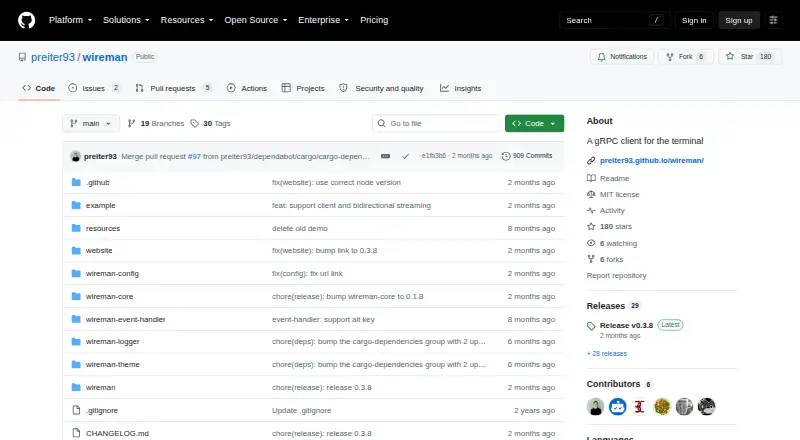Open pull request #97 link
This screenshot has width=800, height=440.
[x=194, y=156]
